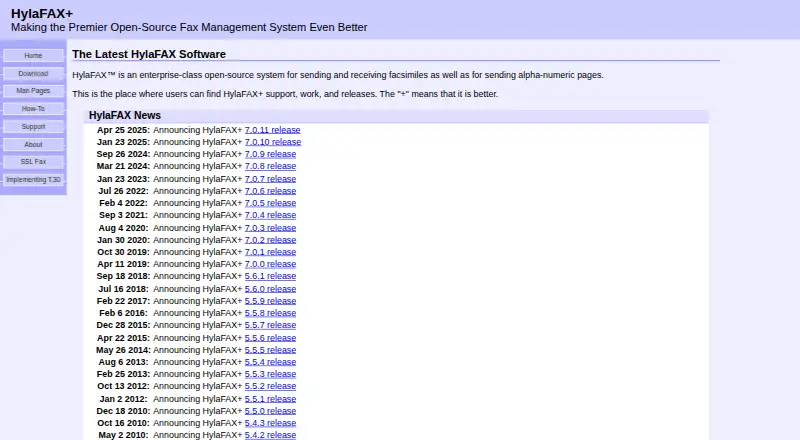The width and height of the screenshot is (800, 440).
Task: Open the 5.6.1 release link
Action: coord(270,276)
